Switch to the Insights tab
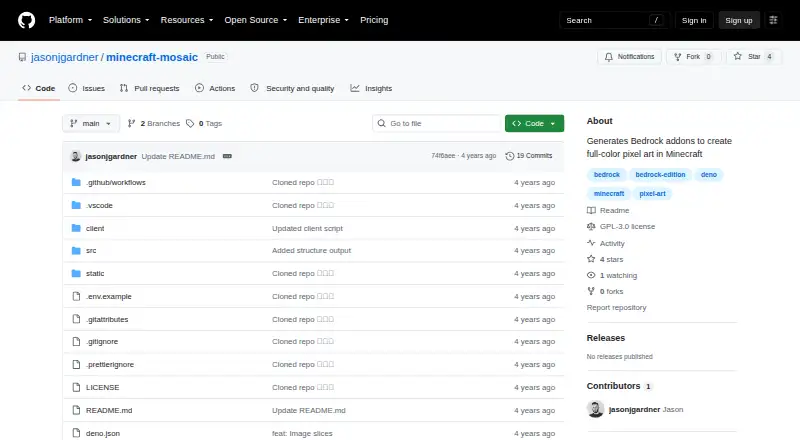Screen dimensions: 800x440 371,88
